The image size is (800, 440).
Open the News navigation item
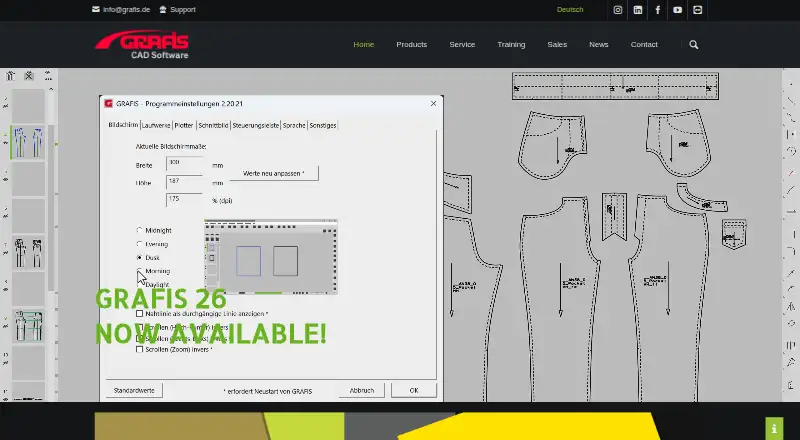(x=598, y=44)
